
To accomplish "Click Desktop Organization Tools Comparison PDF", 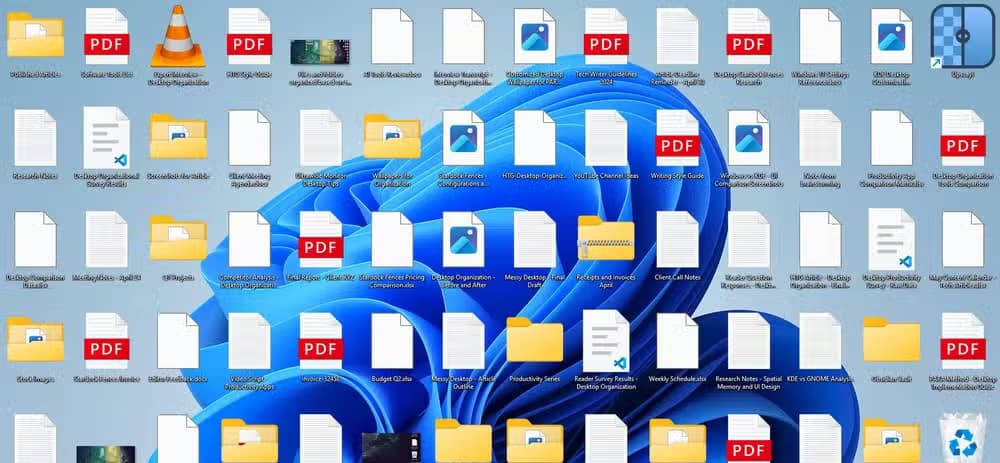I will [962, 138].
